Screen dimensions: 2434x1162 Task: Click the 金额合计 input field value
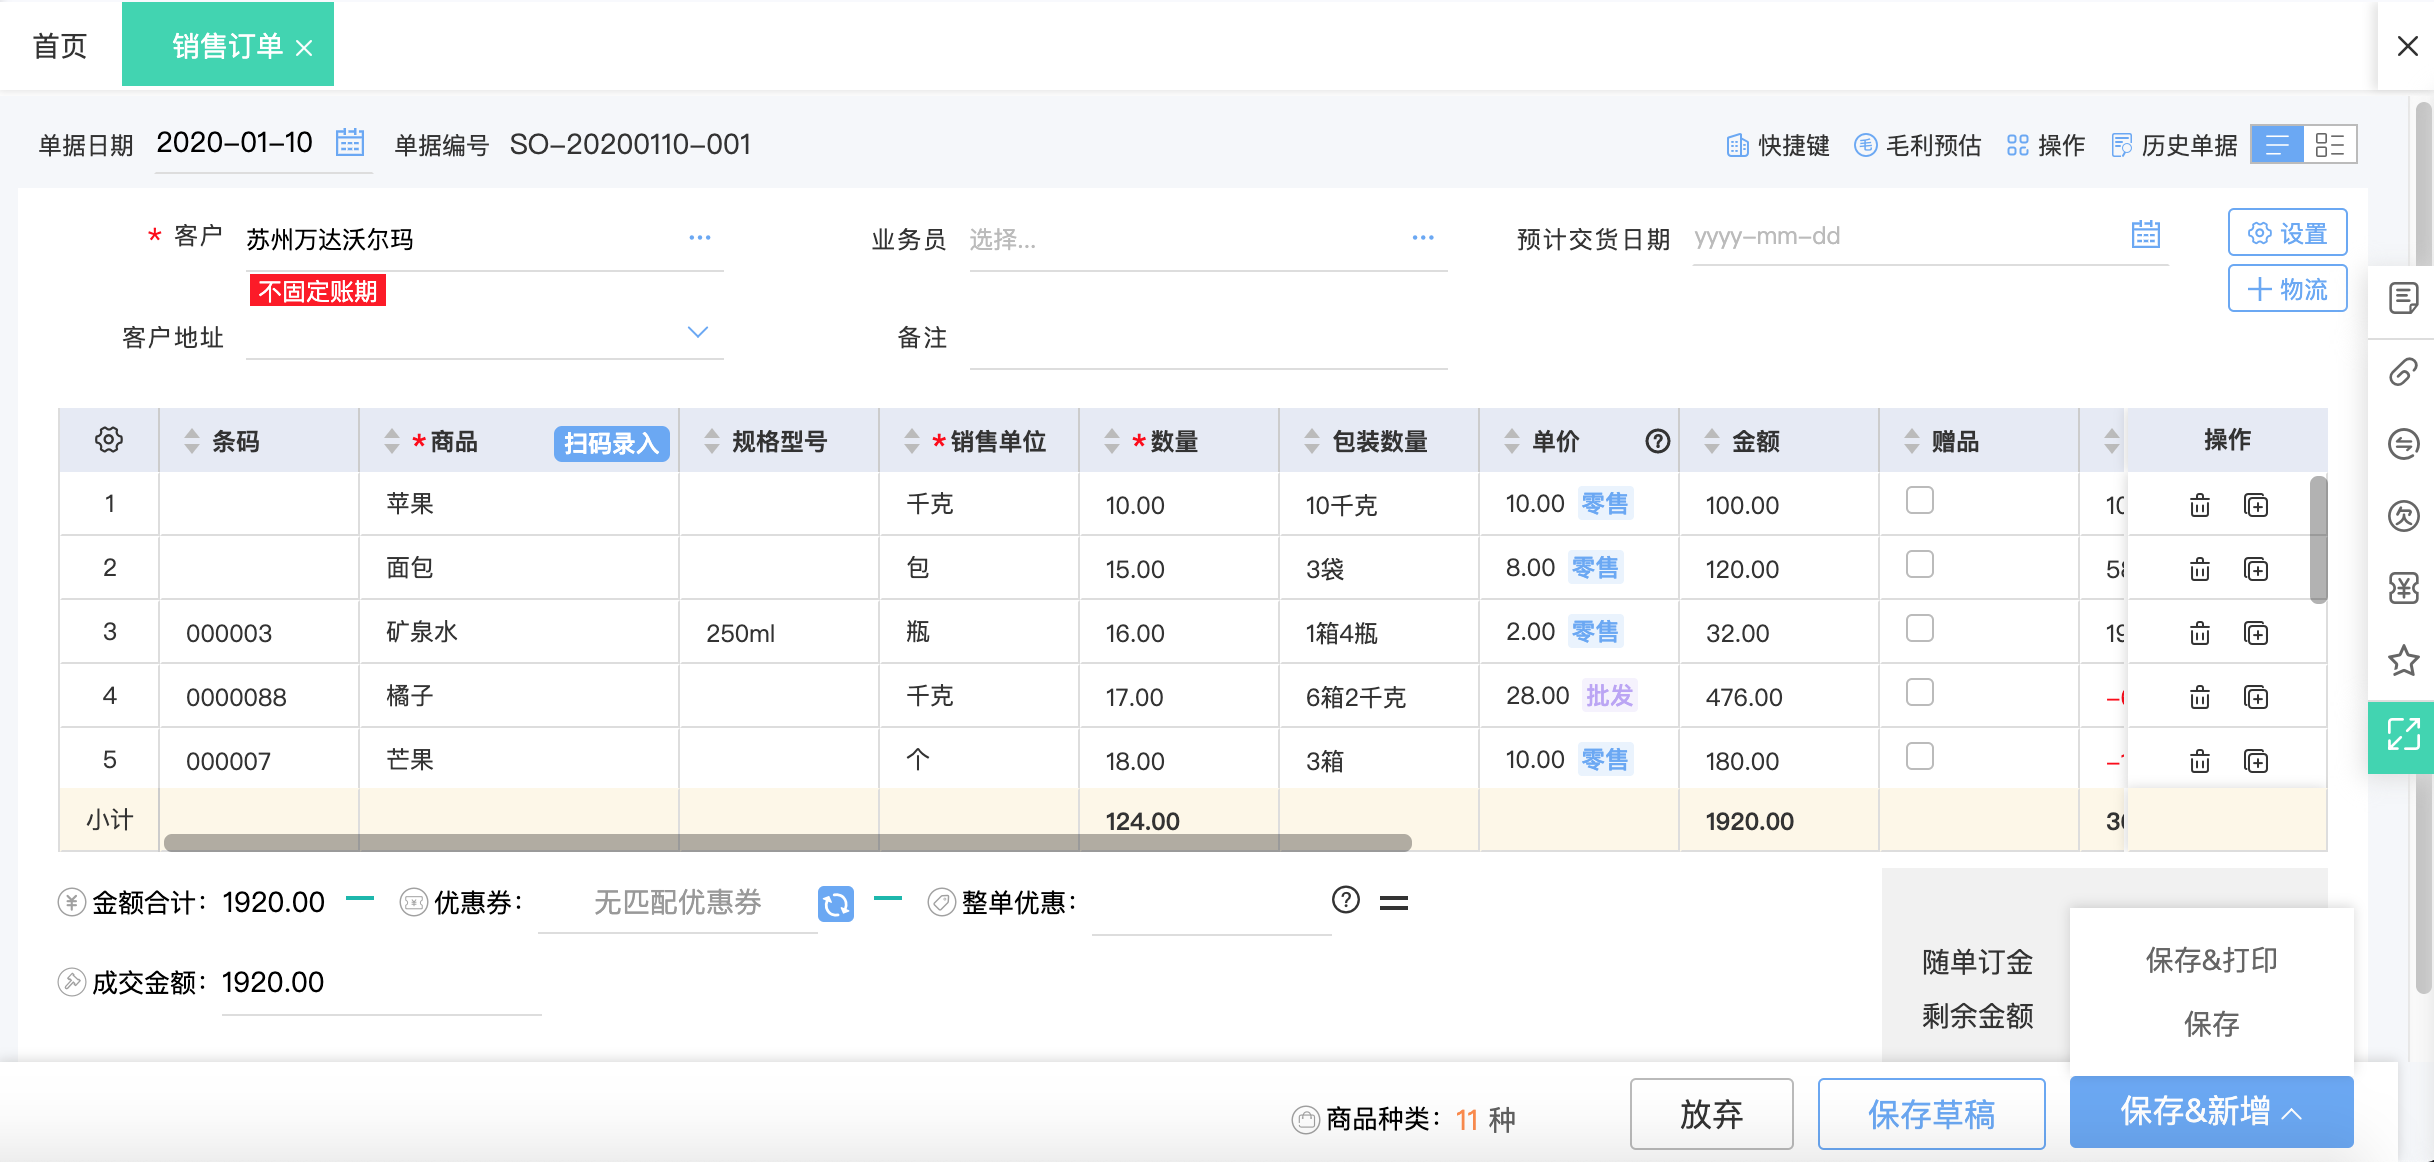tap(272, 900)
